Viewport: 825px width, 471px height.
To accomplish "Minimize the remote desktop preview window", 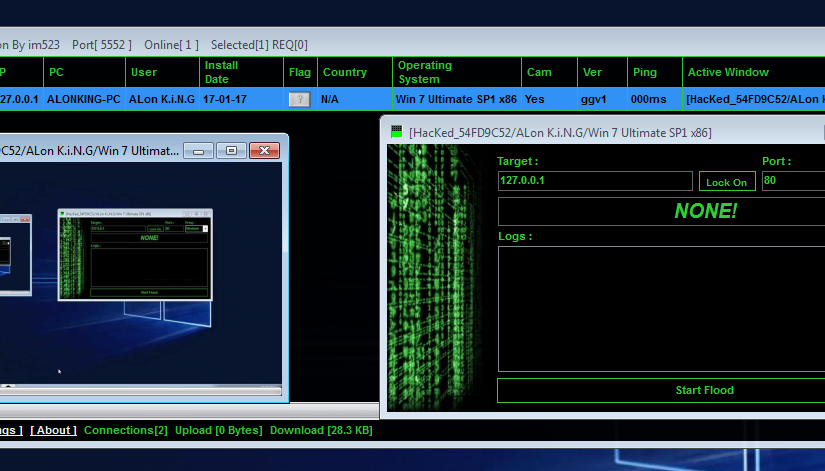I will [x=199, y=150].
